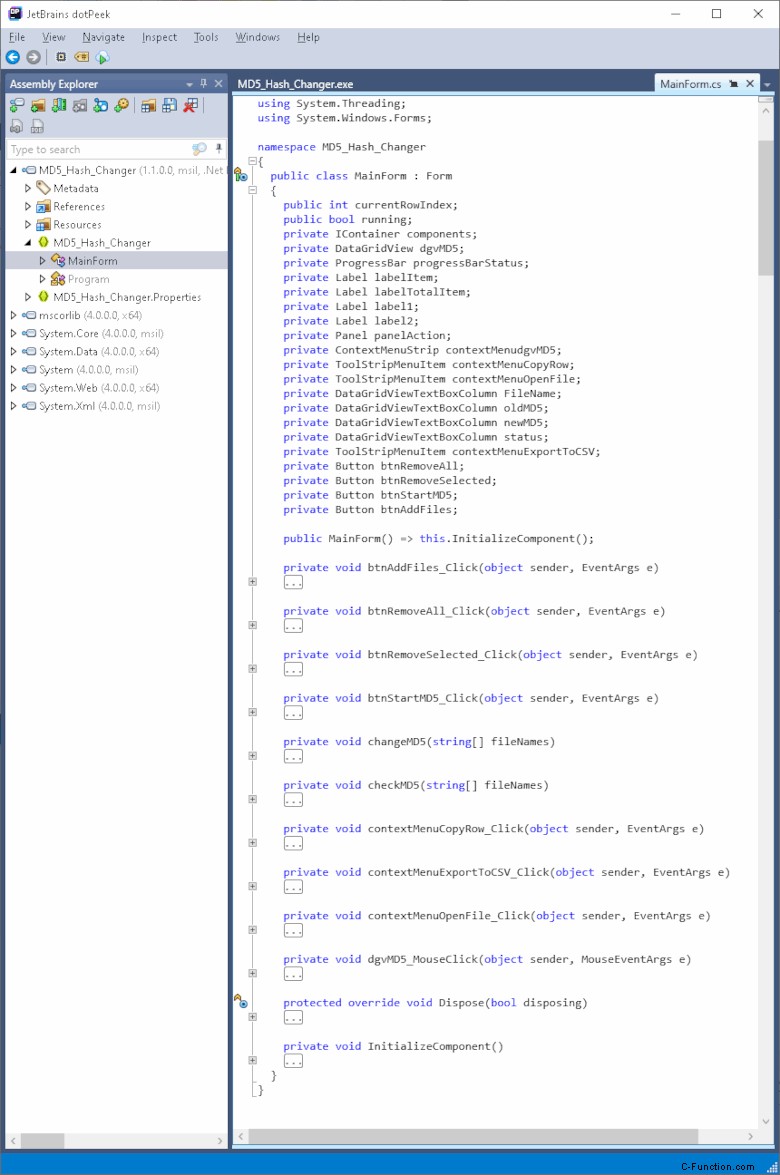Expand the btnAddFiles_Click method body
Image resolution: width=780 pixels, height=1175 pixels.
pyautogui.click(x=253, y=581)
